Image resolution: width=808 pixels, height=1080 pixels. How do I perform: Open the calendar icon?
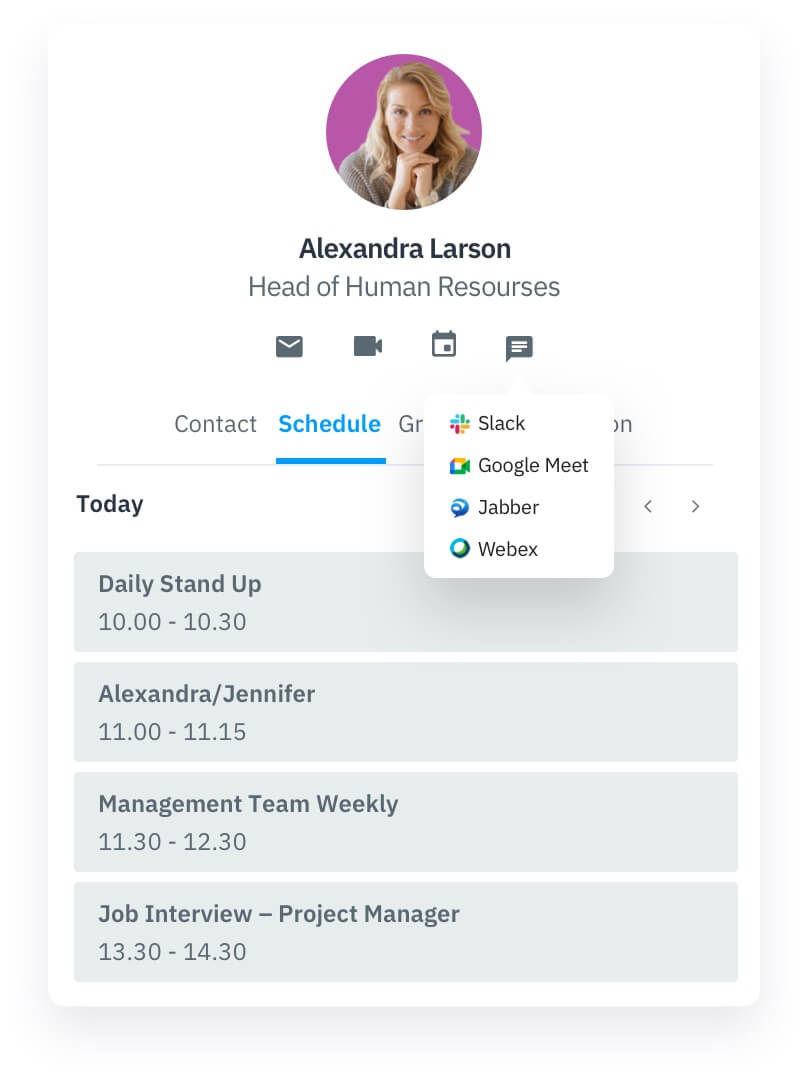(x=443, y=346)
